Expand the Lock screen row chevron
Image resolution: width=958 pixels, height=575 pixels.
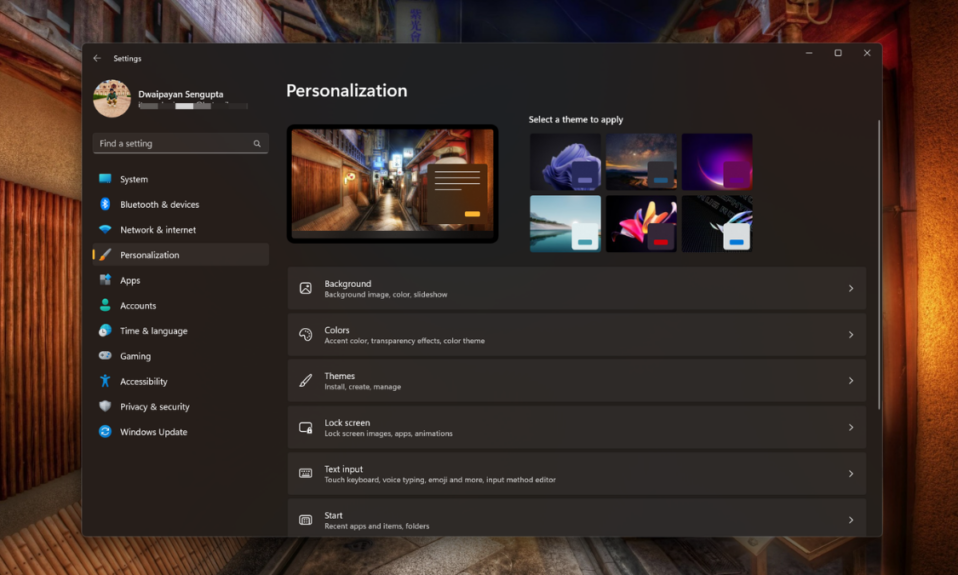[851, 427]
